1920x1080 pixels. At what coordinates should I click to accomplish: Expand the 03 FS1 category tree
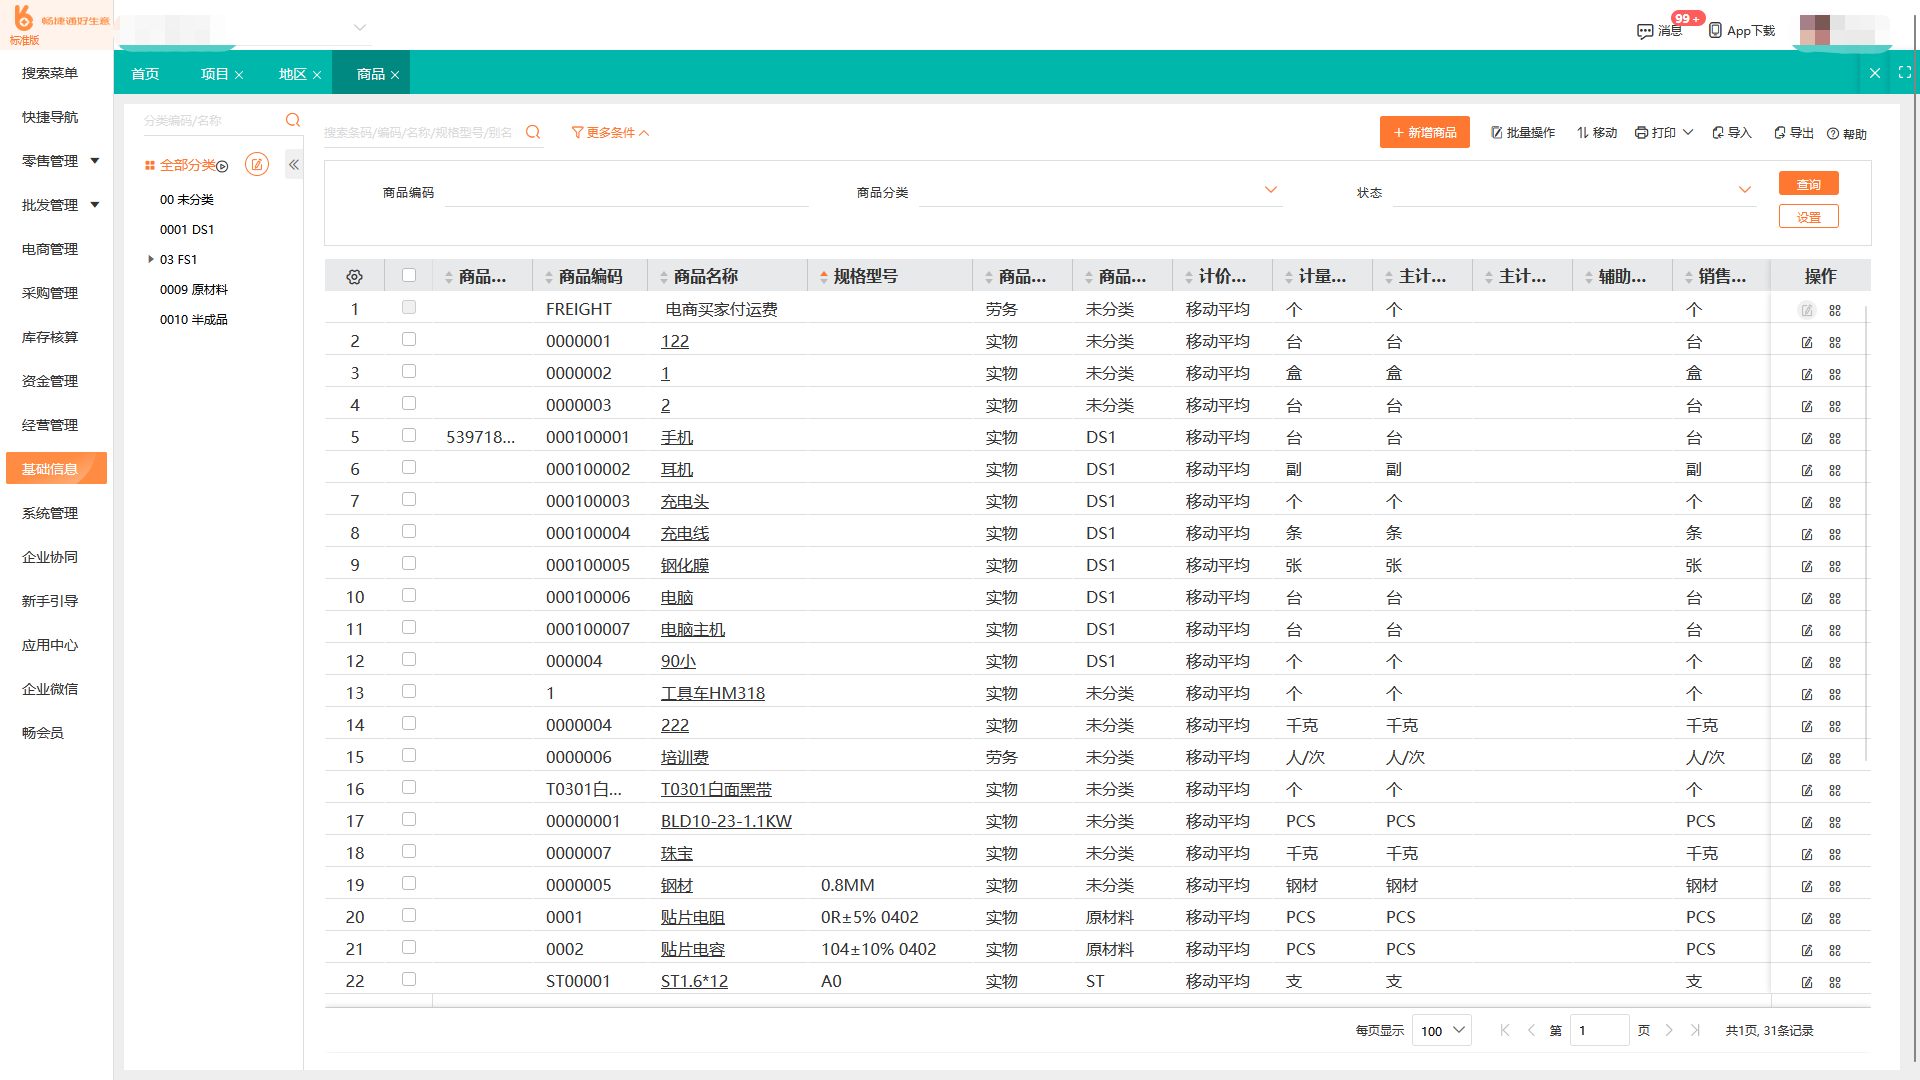[149, 258]
